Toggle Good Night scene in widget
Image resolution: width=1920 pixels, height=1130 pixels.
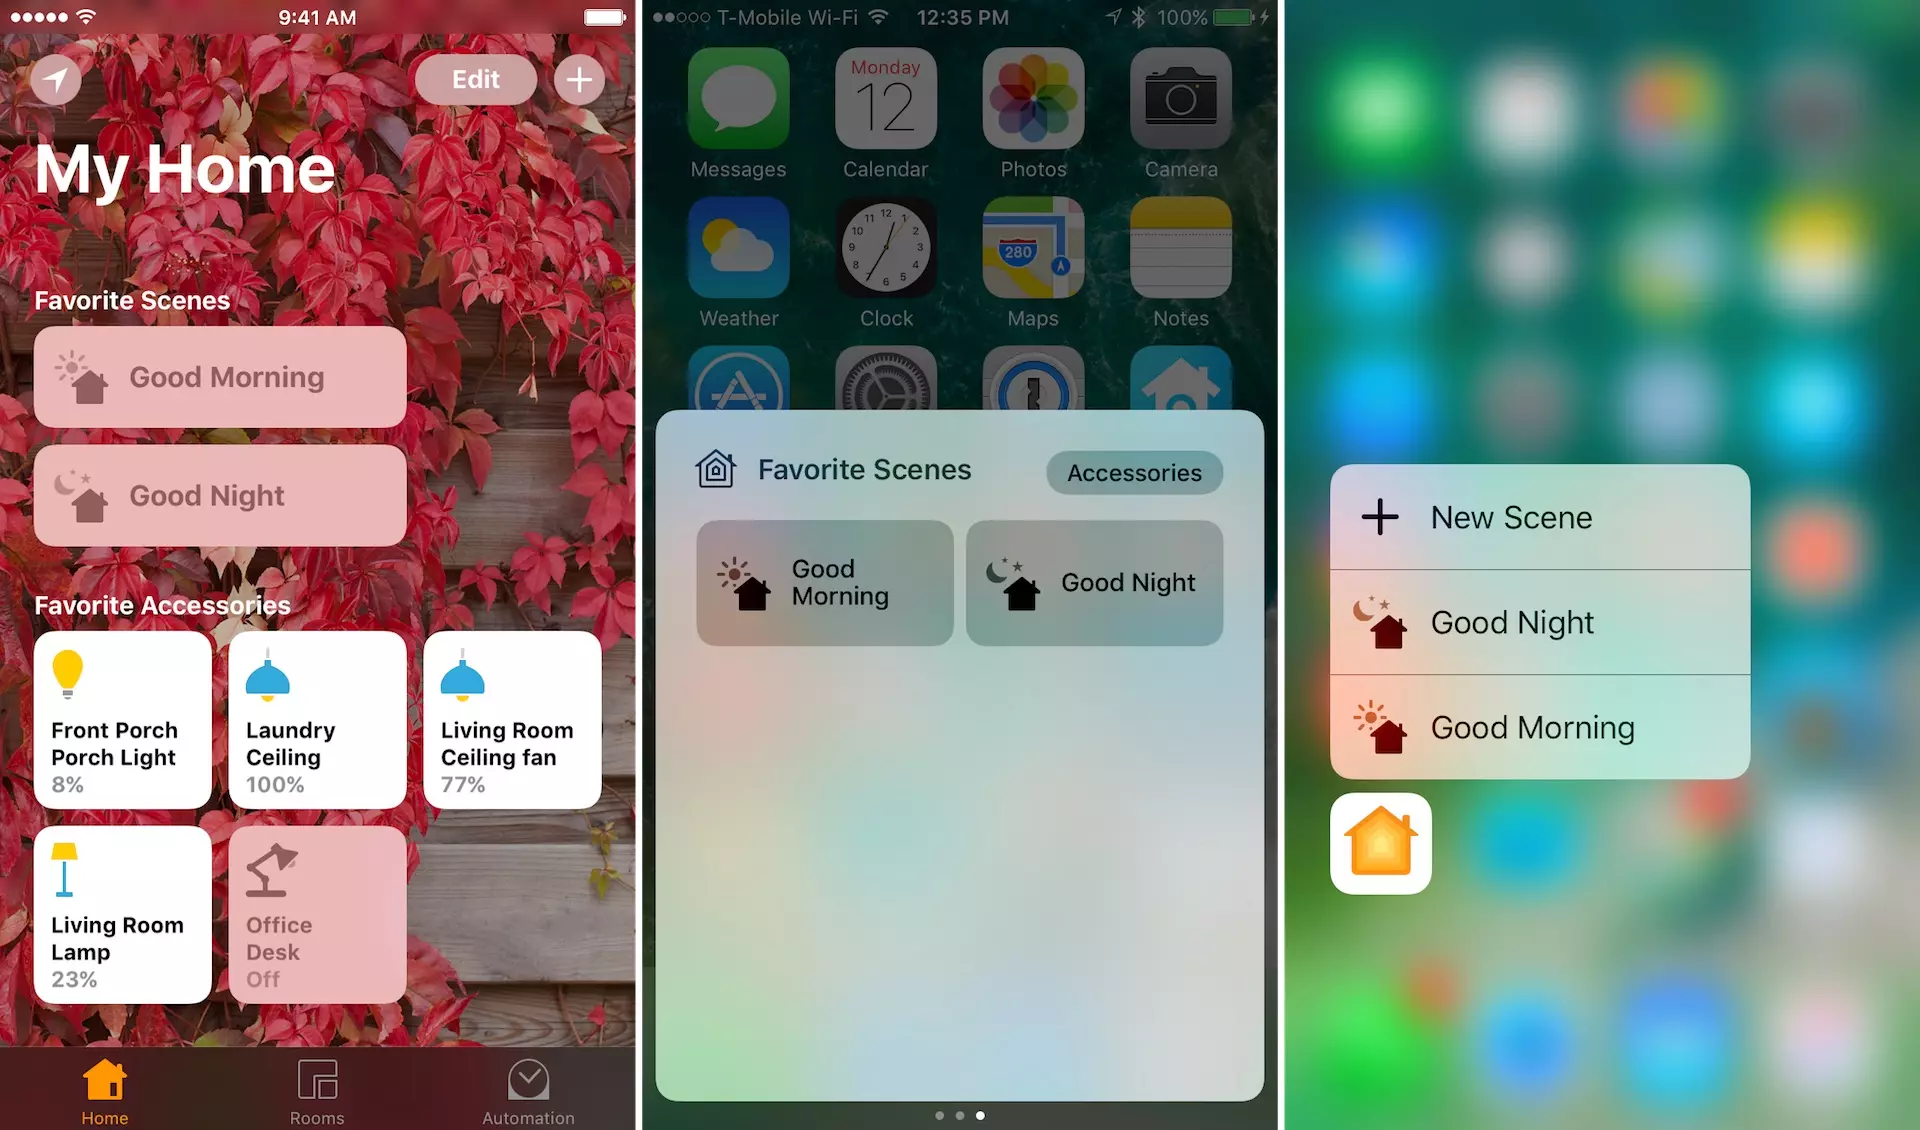pos(1103,581)
